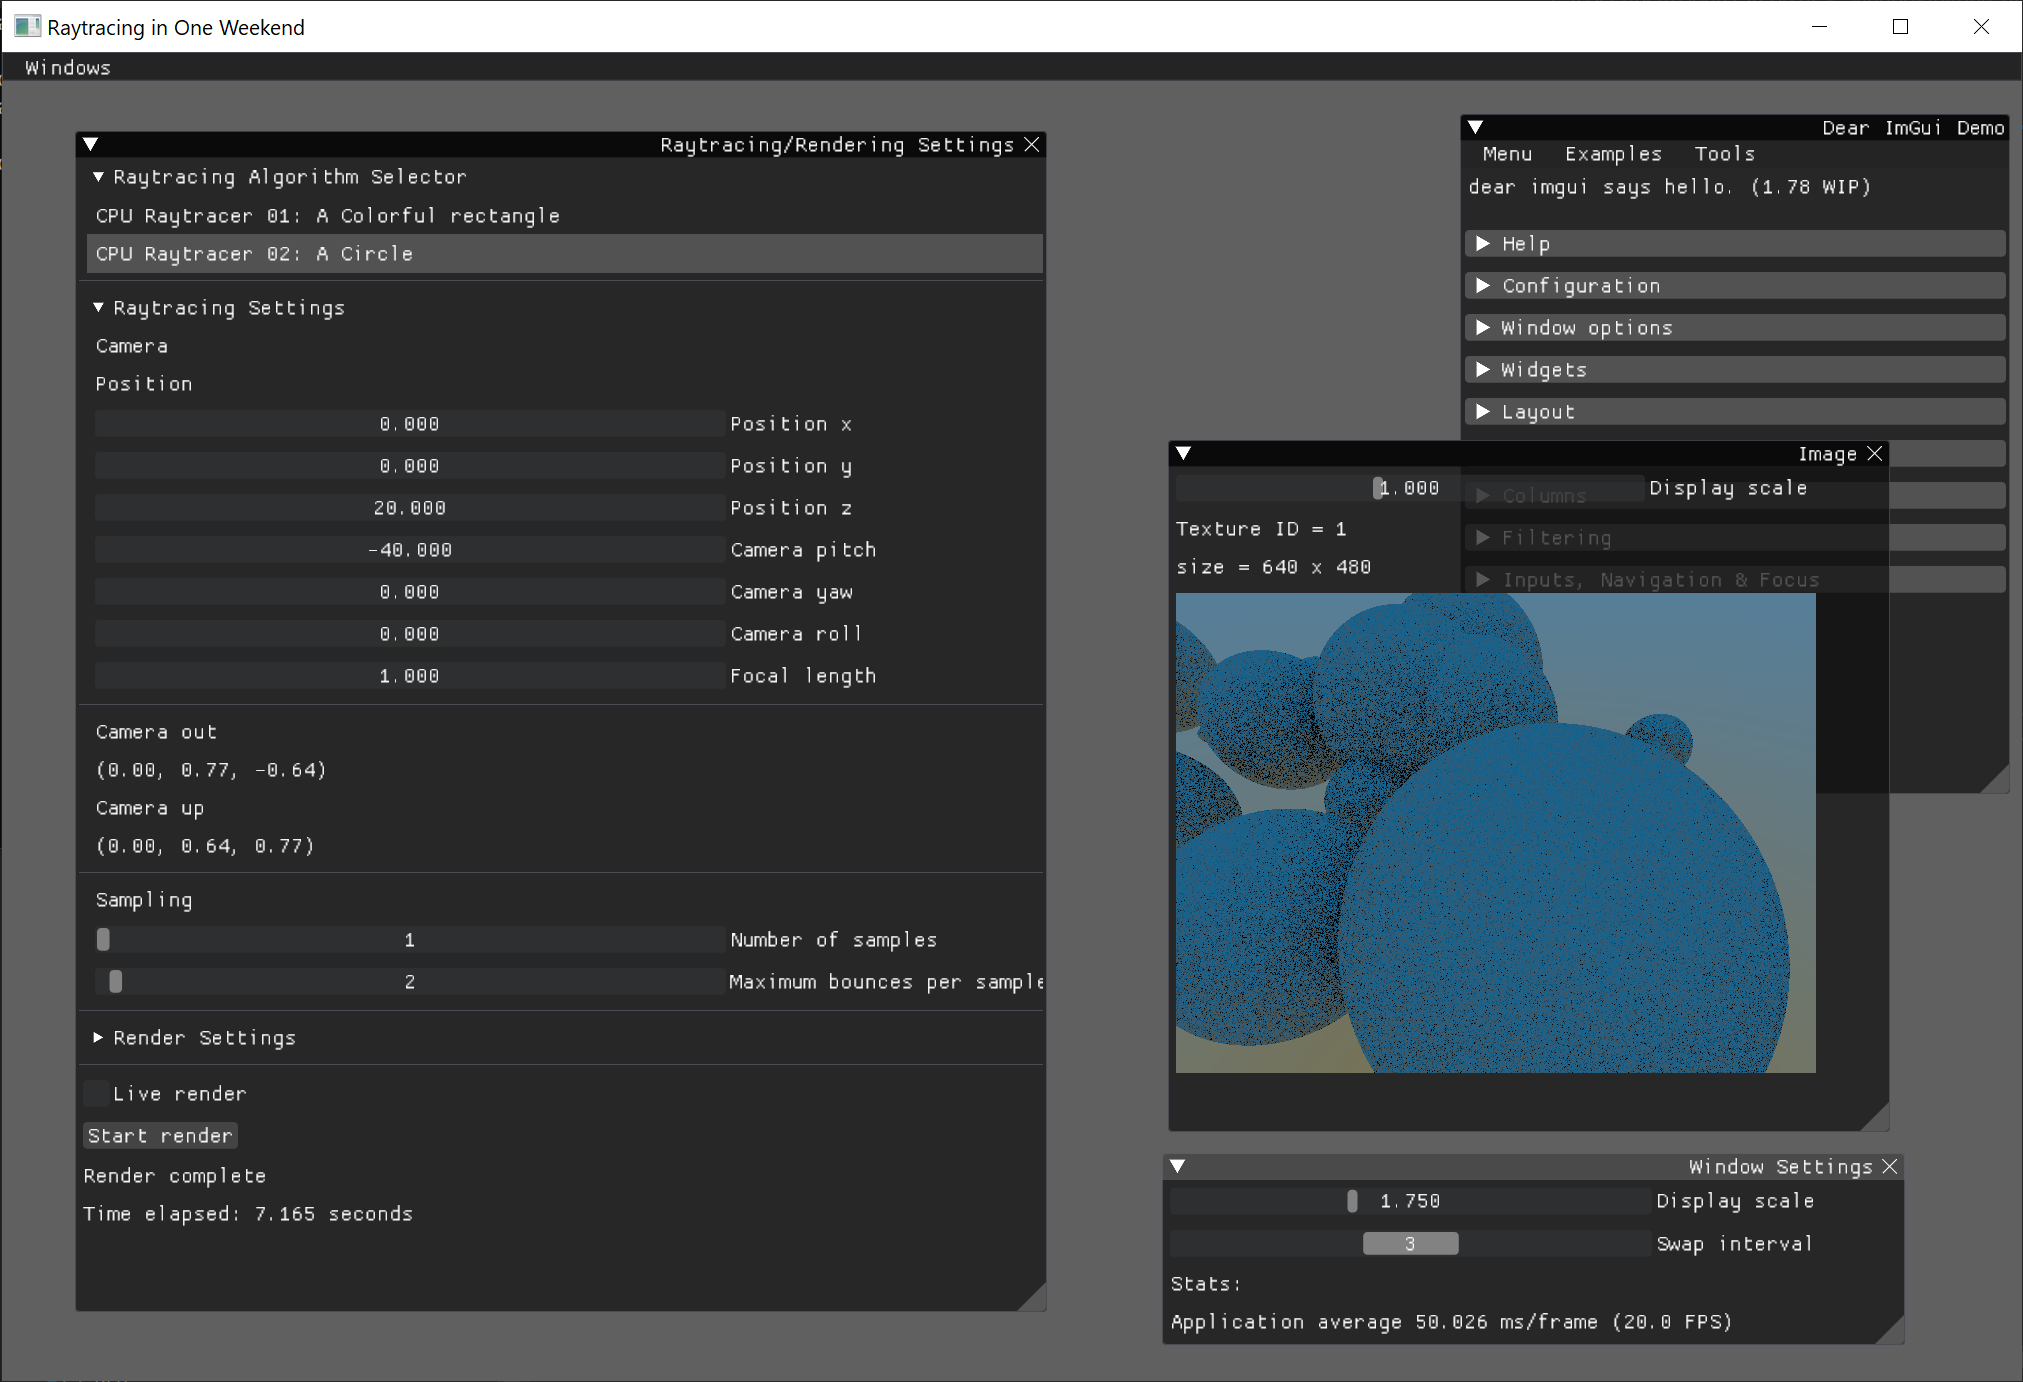Select Camera pitch input field

[406, 549]
